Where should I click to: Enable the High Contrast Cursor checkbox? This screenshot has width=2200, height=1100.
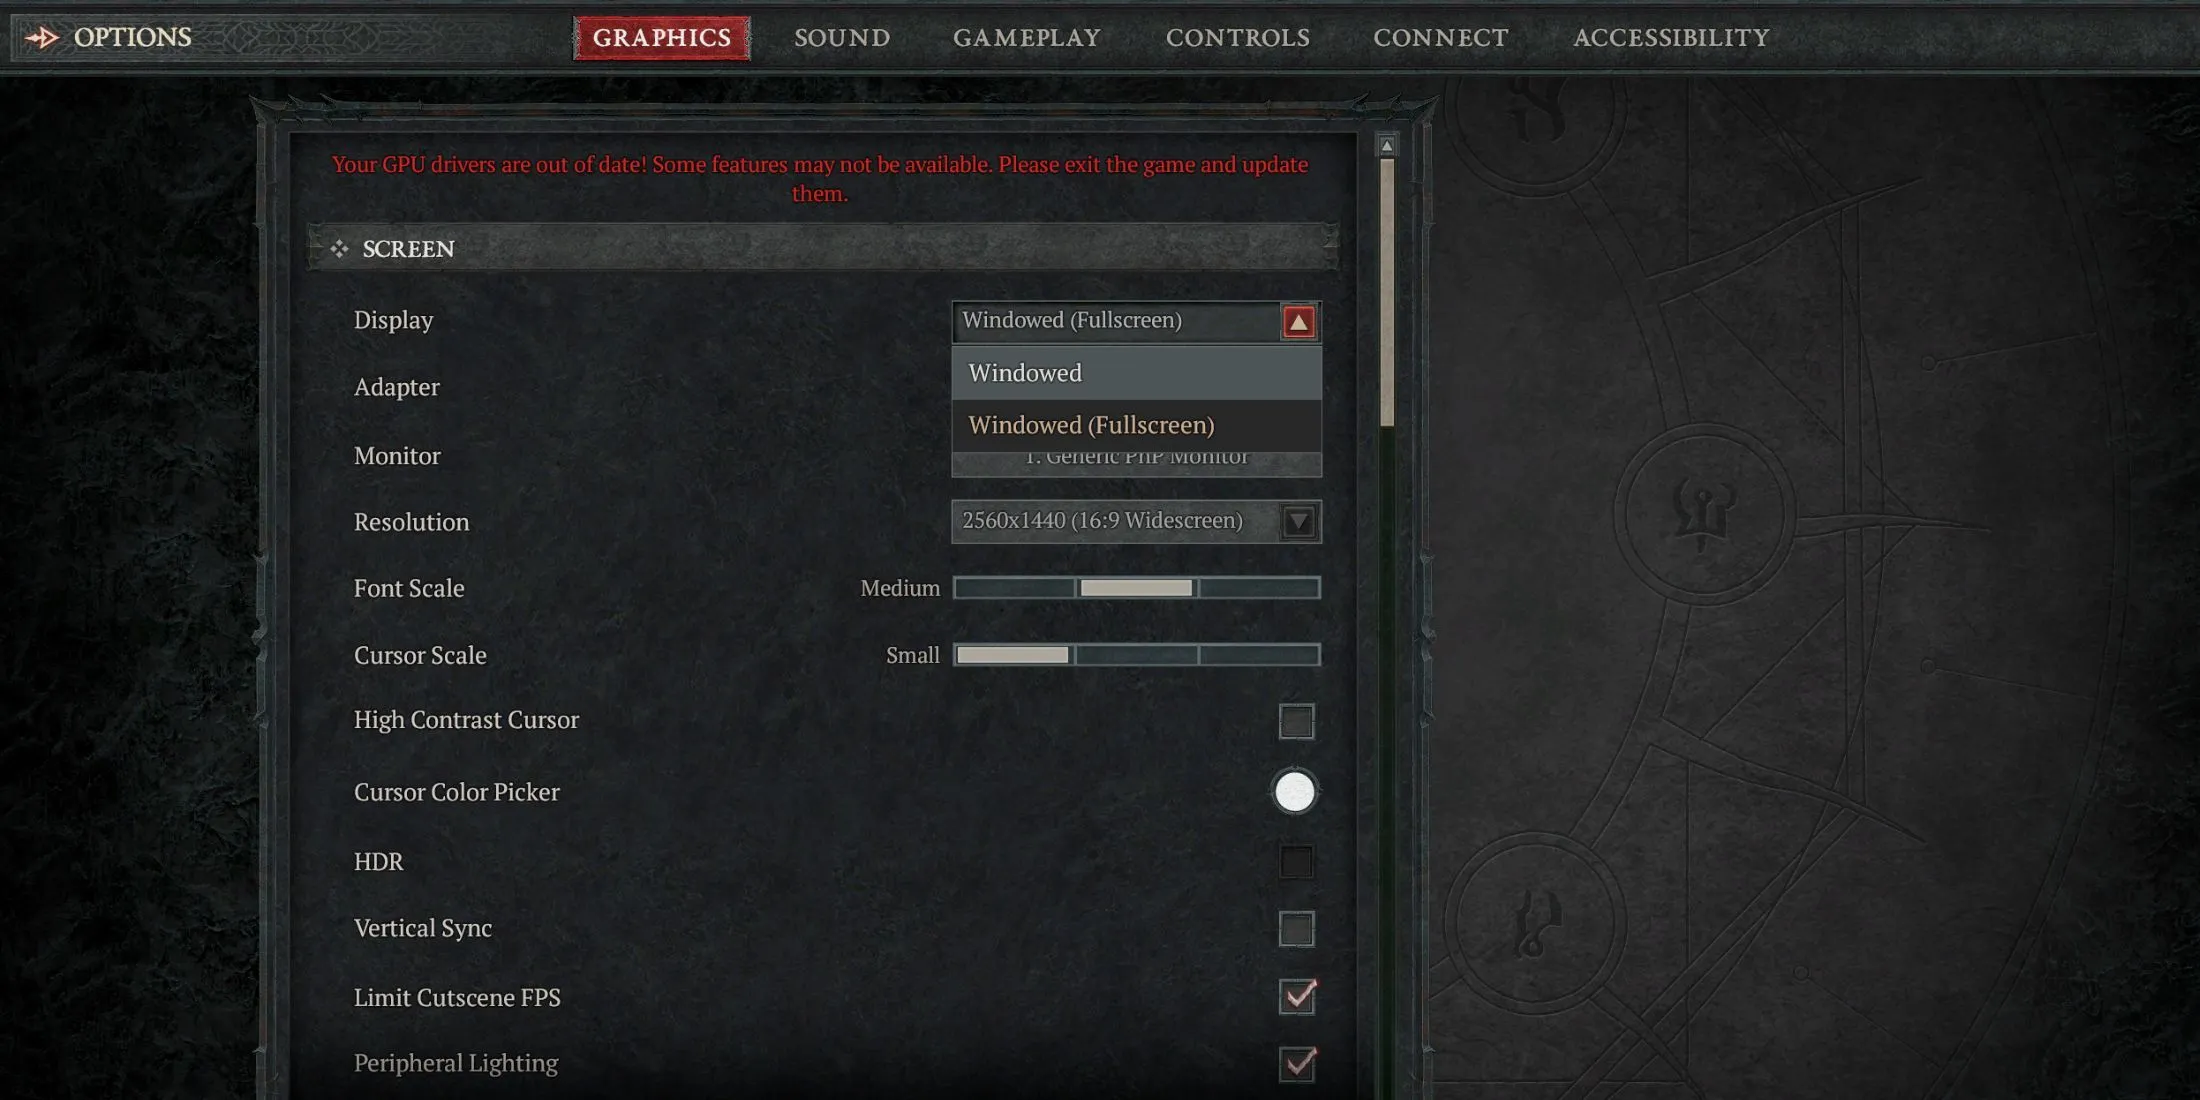(1295, 720)
